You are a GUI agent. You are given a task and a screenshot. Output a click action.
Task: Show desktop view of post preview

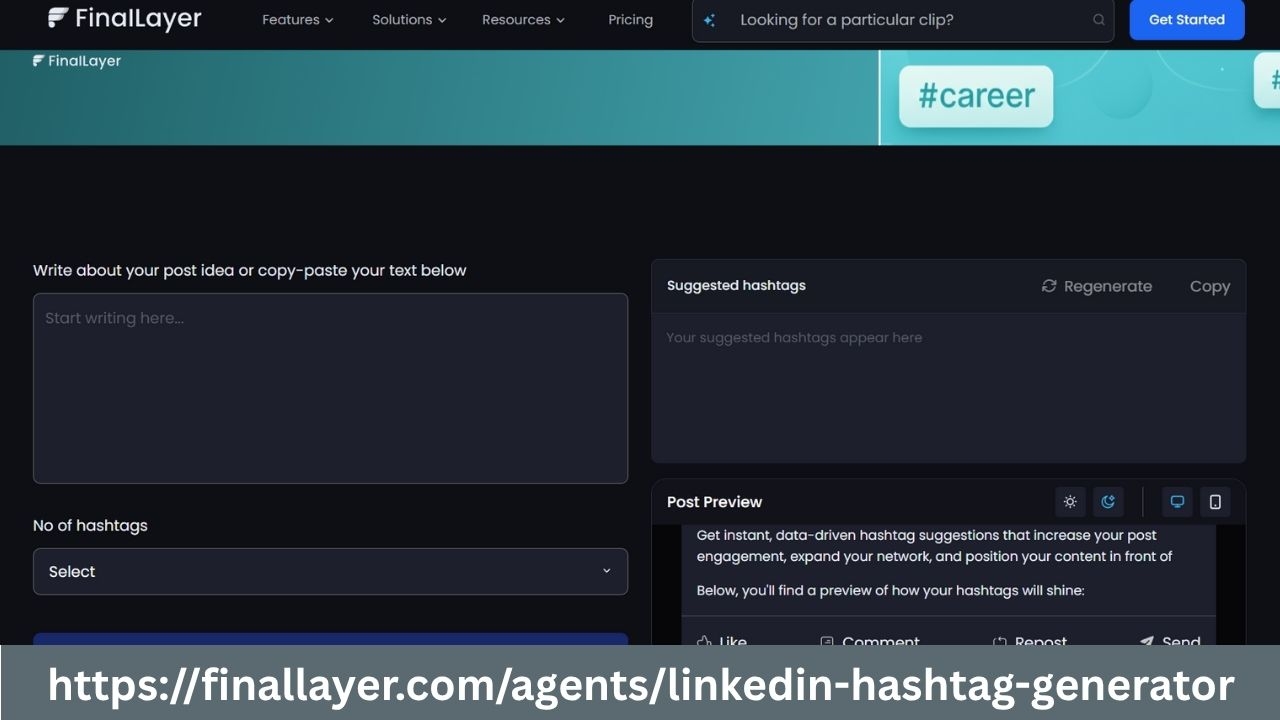[1177, 502]
